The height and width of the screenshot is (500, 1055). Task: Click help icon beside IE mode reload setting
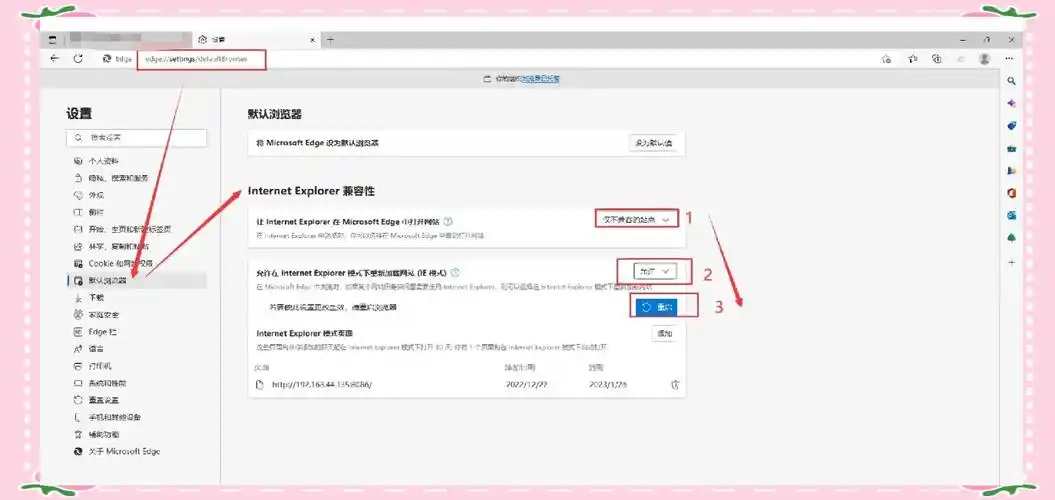click(x=455, y=272)
